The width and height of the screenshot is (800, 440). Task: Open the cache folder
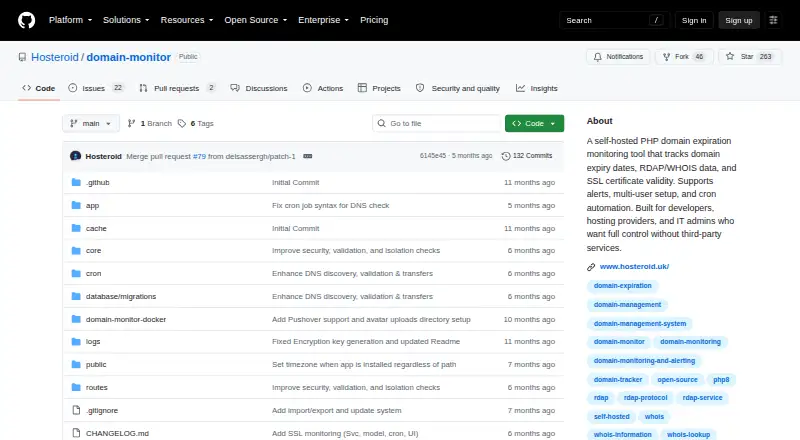96,228
